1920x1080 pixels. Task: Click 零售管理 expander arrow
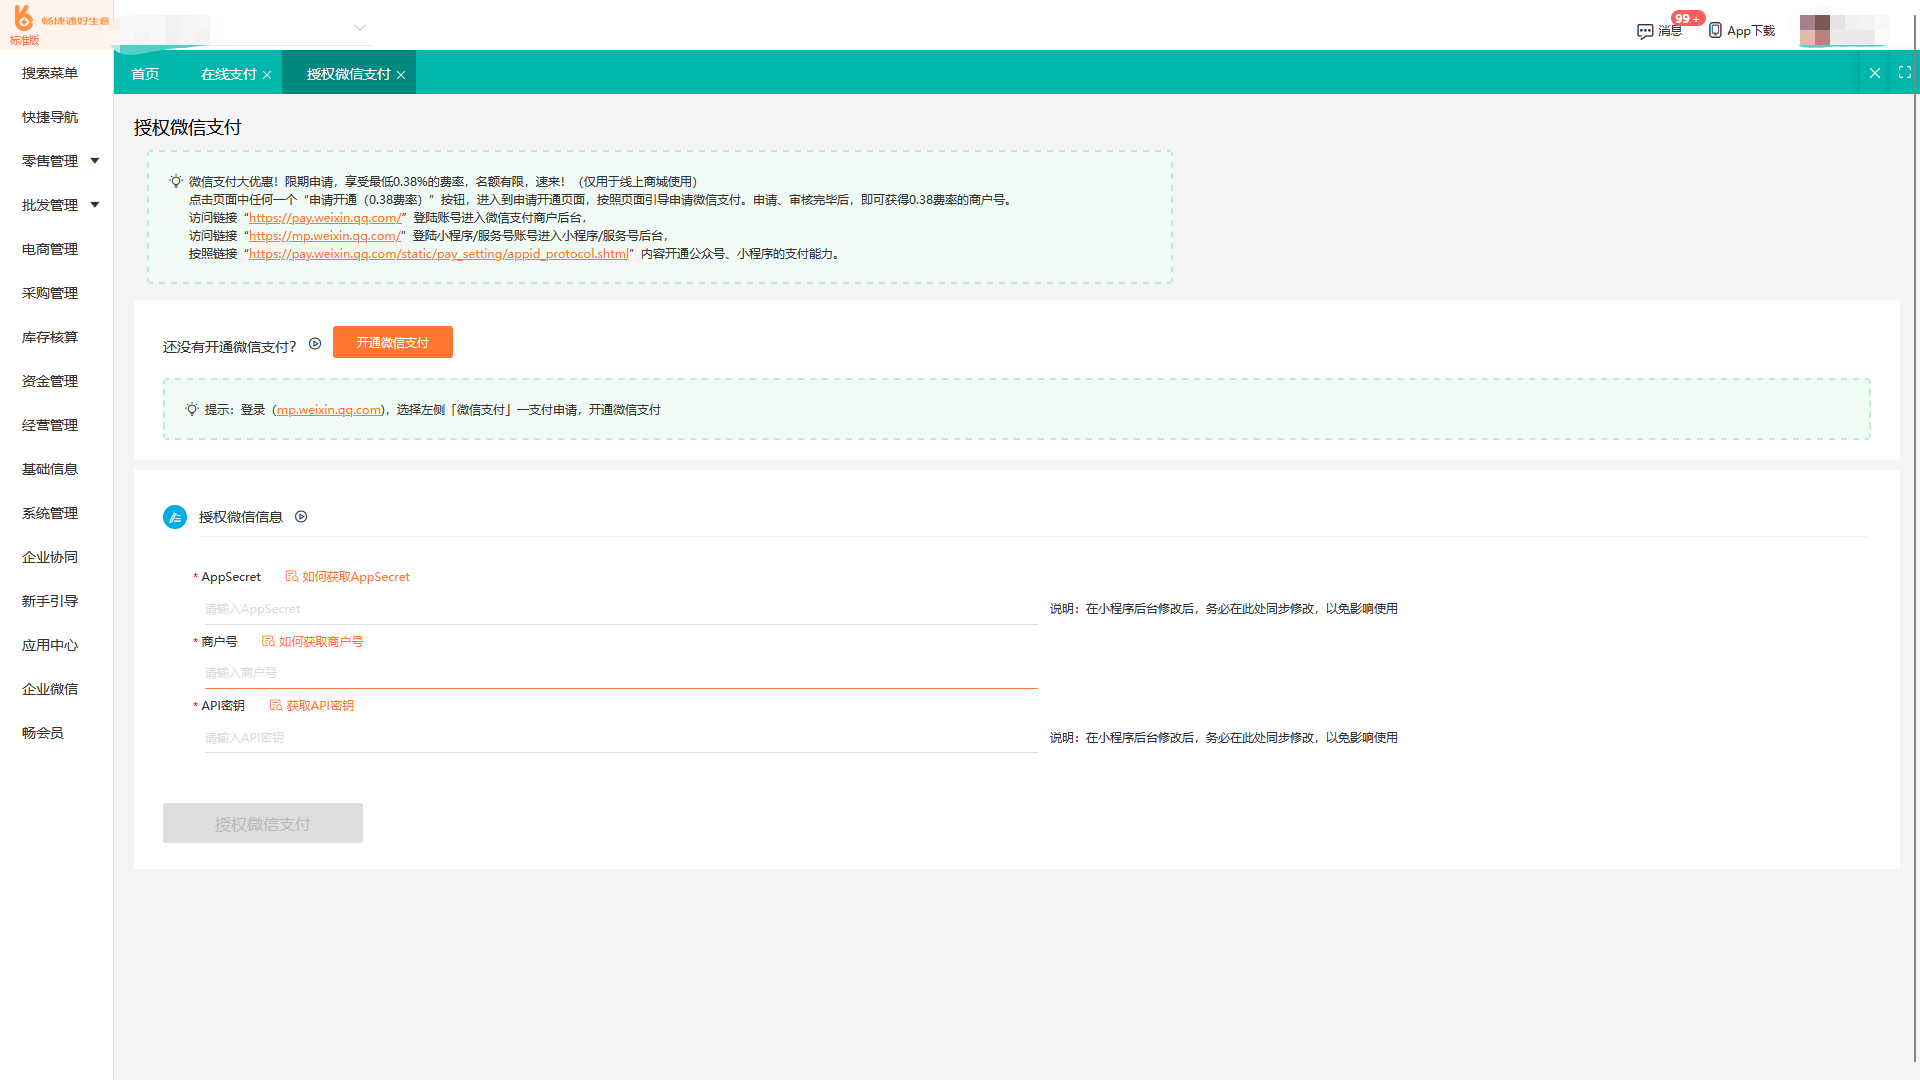(x=95, y=160)
